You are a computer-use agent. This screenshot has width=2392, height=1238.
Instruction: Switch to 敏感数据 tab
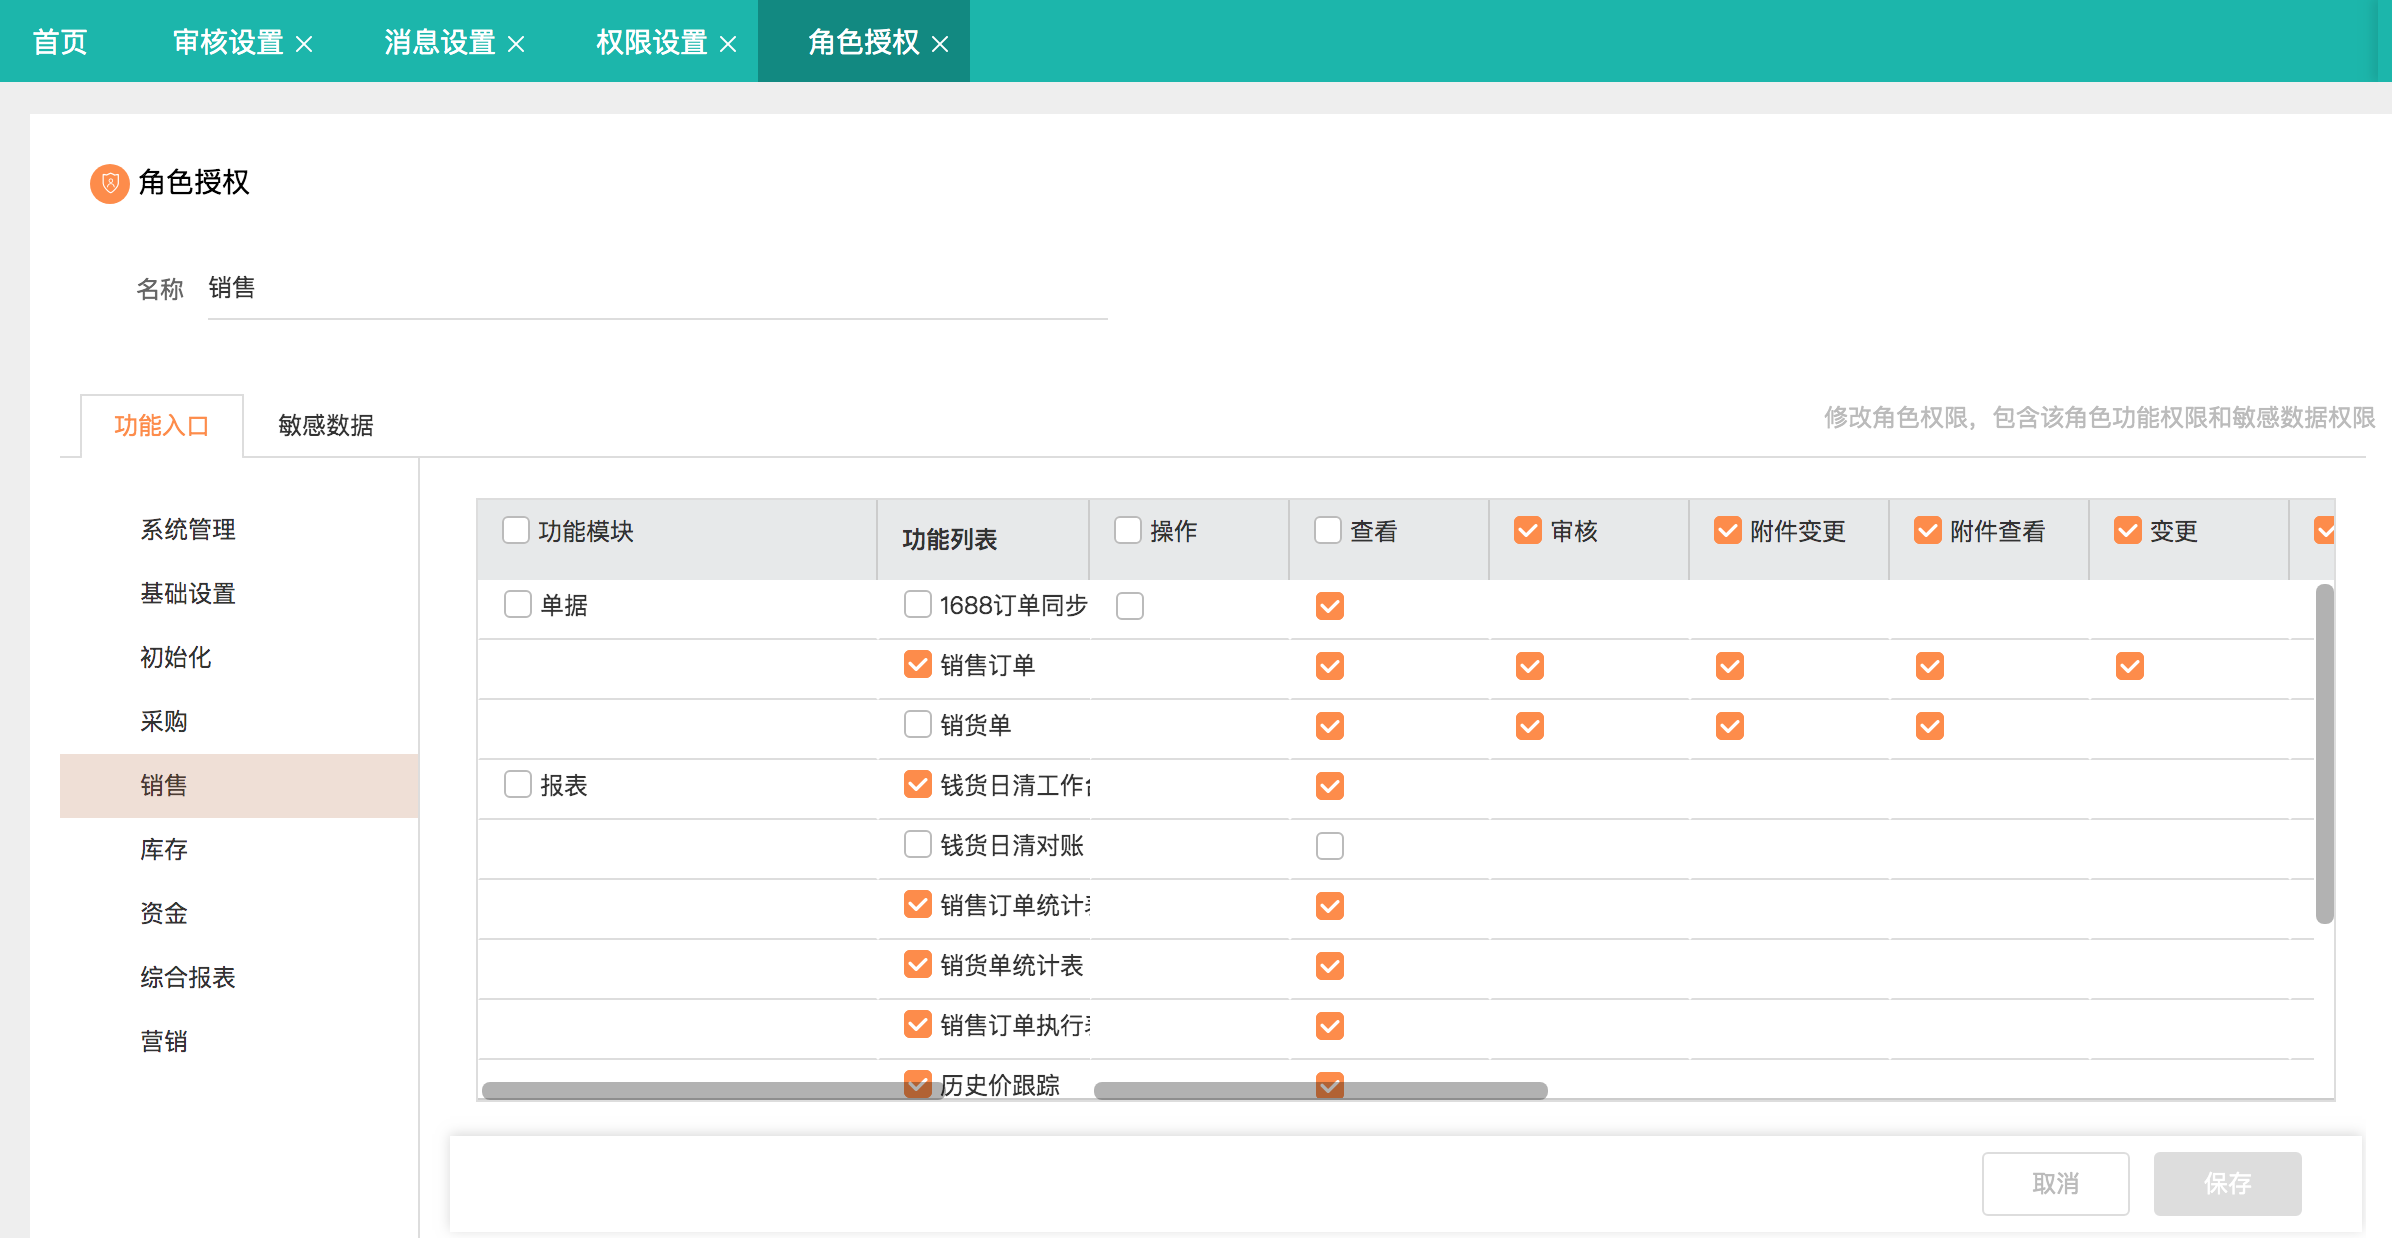pyautogui.click(x=325, y=423)
